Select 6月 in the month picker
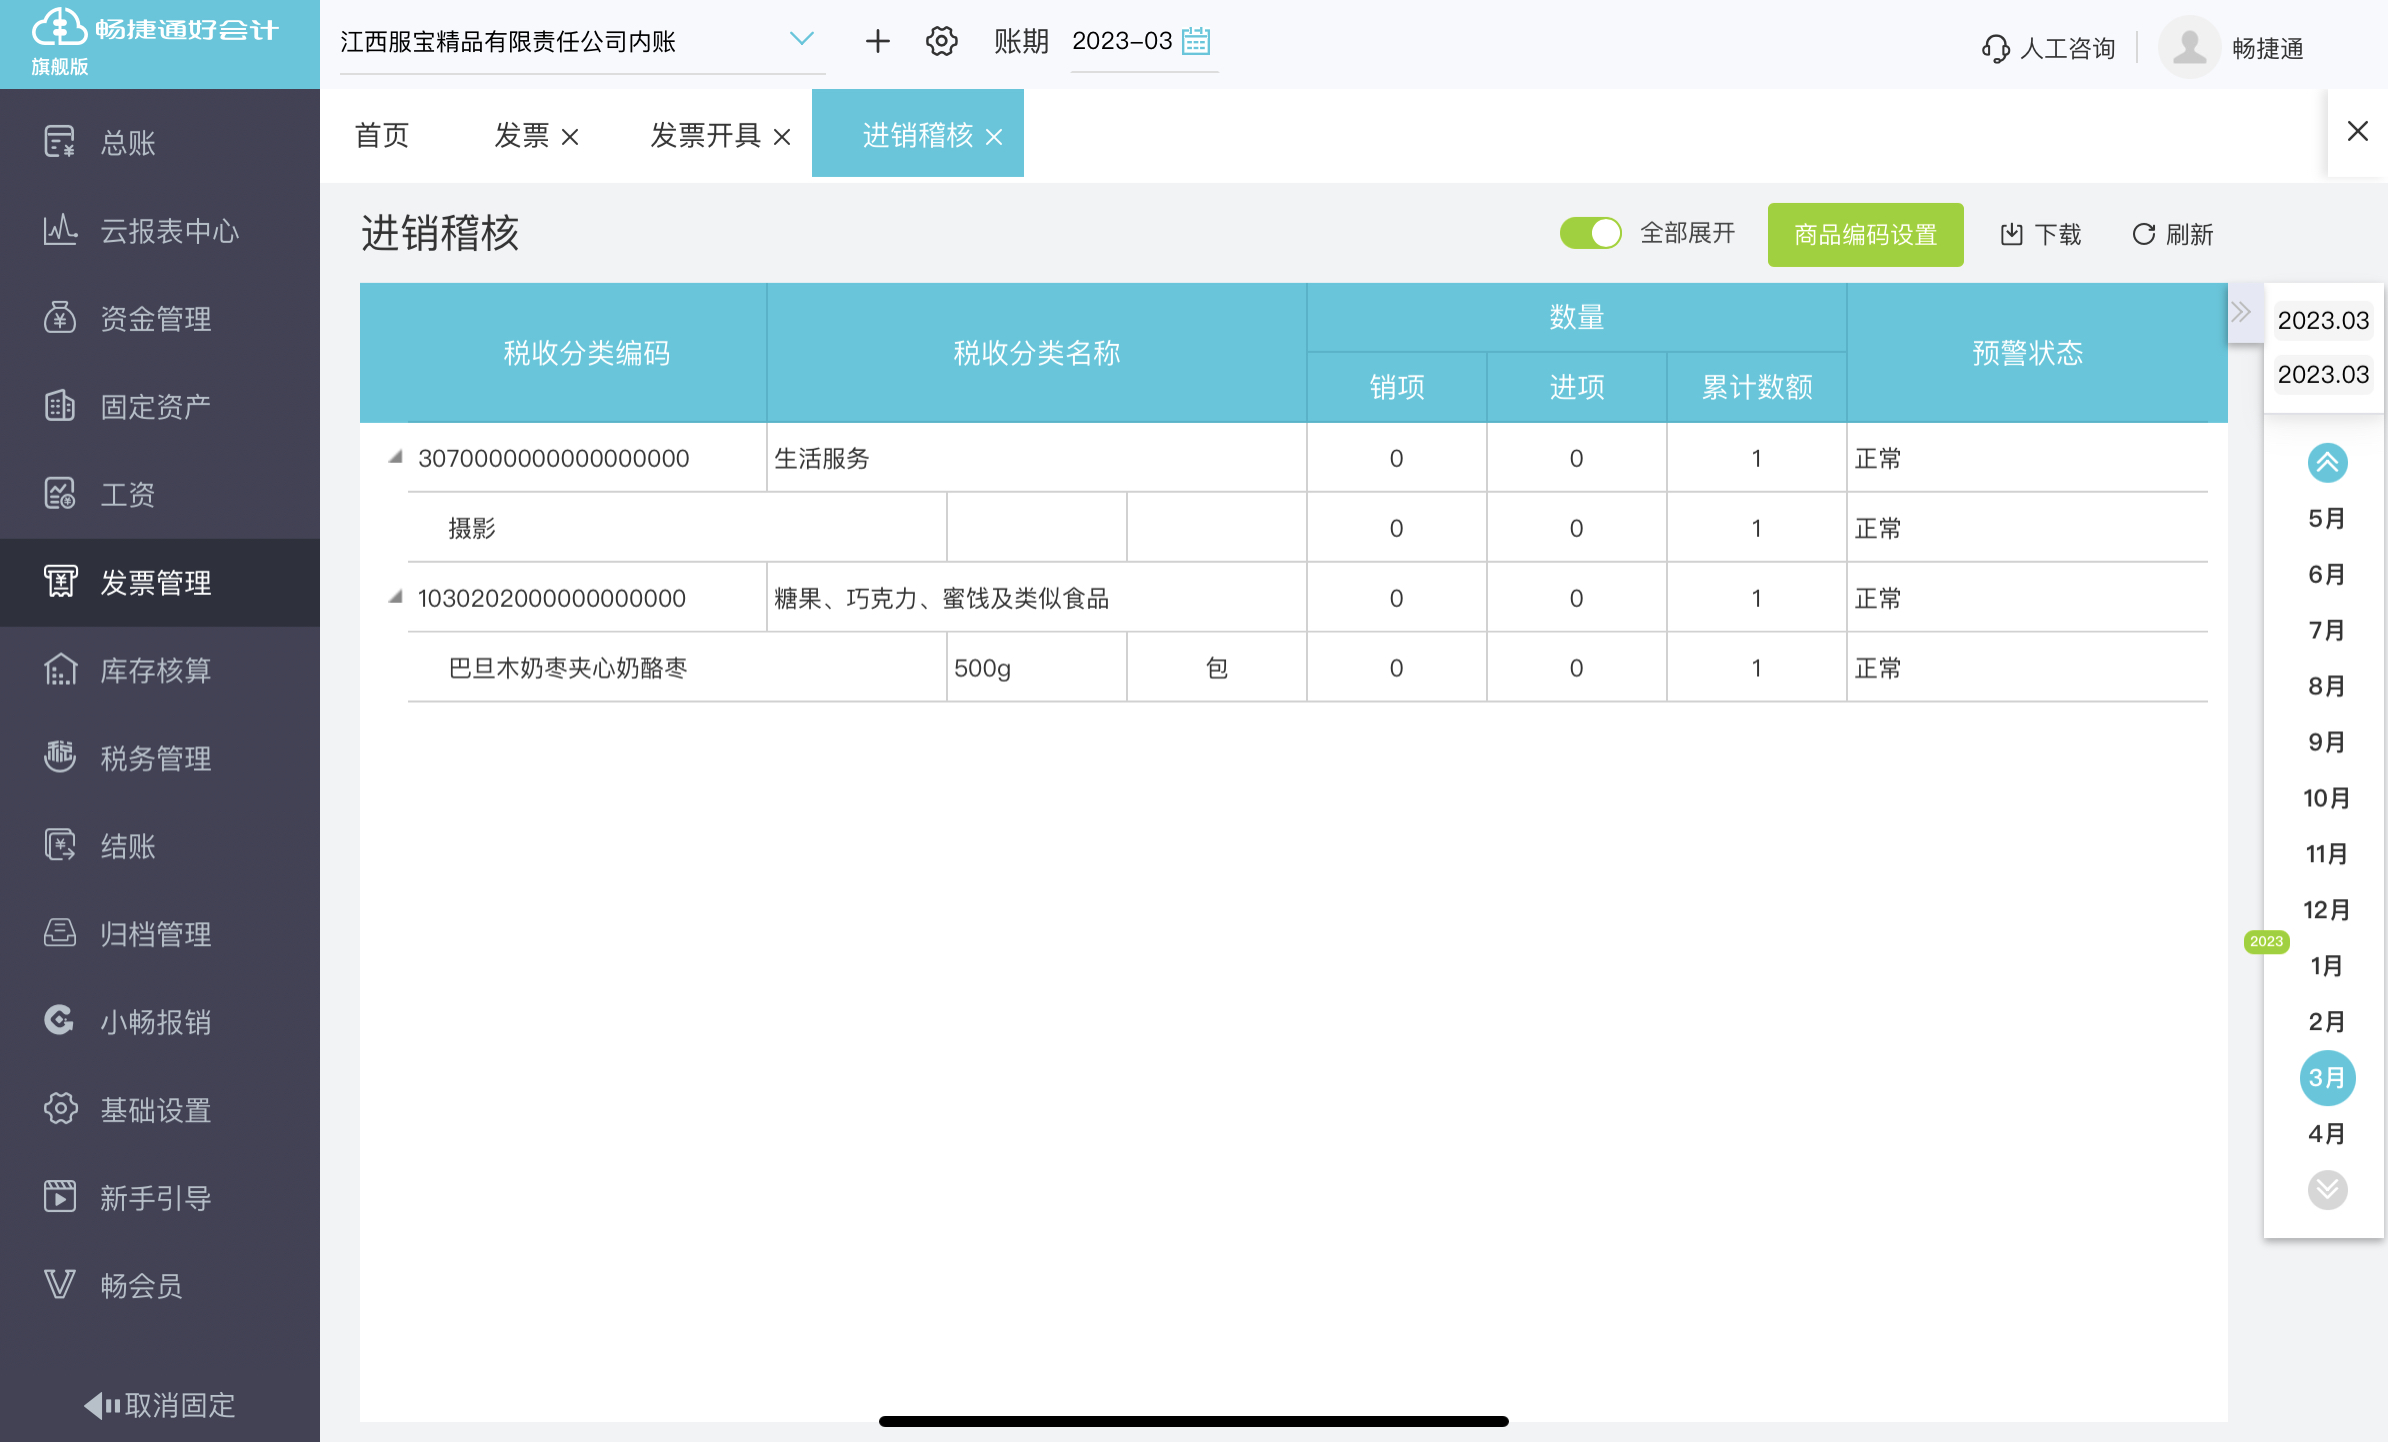 [x=2323, y=573]
